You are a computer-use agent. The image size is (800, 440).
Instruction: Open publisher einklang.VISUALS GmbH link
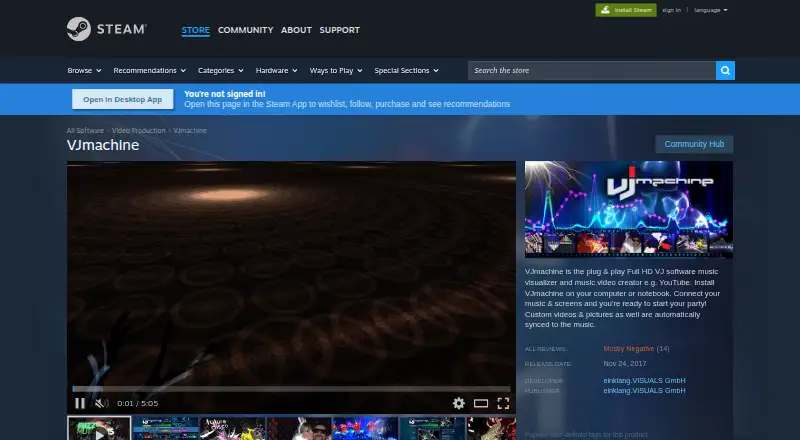pyautogui.click(x=644, y=390)
